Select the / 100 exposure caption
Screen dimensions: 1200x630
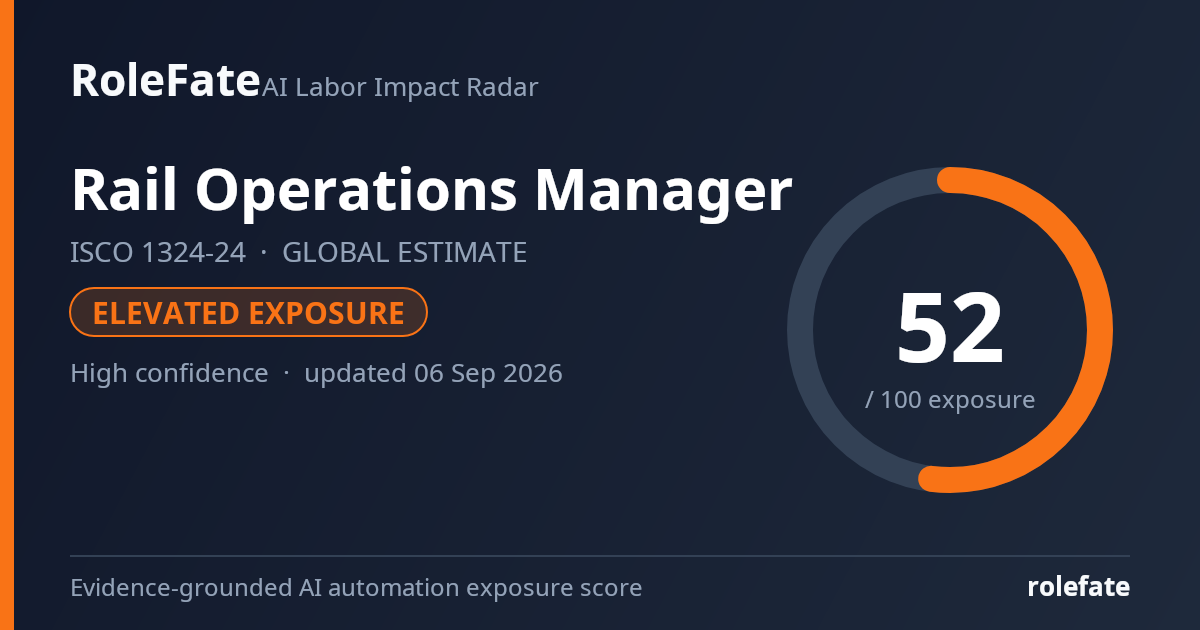tap(950, 400)
